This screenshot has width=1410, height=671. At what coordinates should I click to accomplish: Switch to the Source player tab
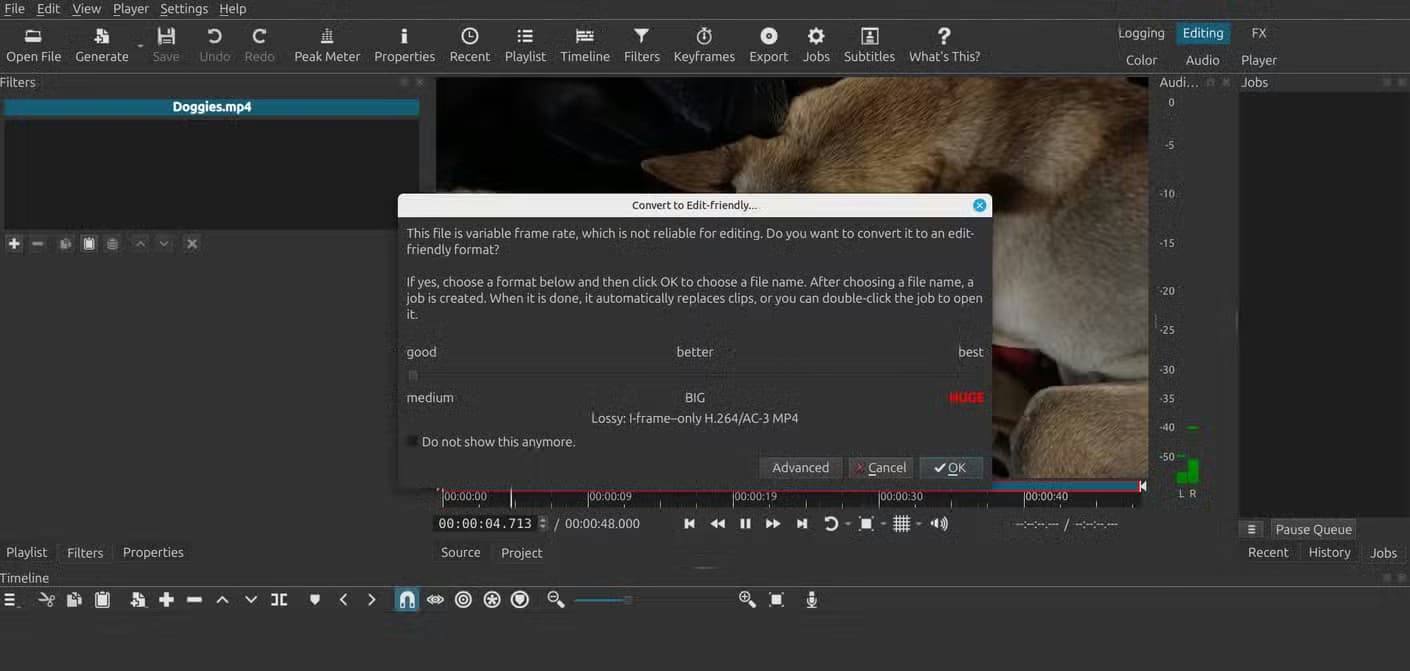pyautogui.click(x=460, y=552)
